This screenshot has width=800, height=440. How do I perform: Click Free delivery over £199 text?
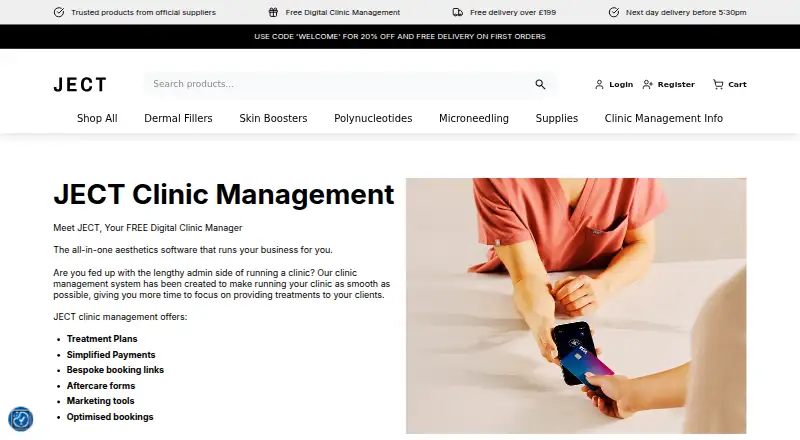coord(513,12)
